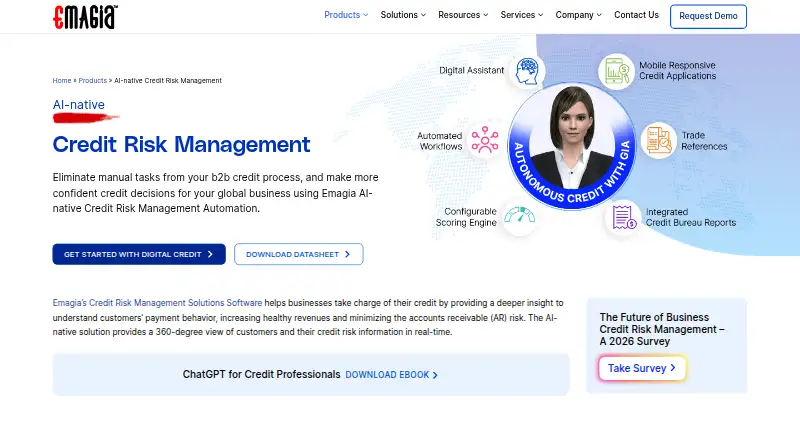The height and width of the screenshot is (440, 800).
Task: Click the Download Datasheet button
Action: click(298, 254)
